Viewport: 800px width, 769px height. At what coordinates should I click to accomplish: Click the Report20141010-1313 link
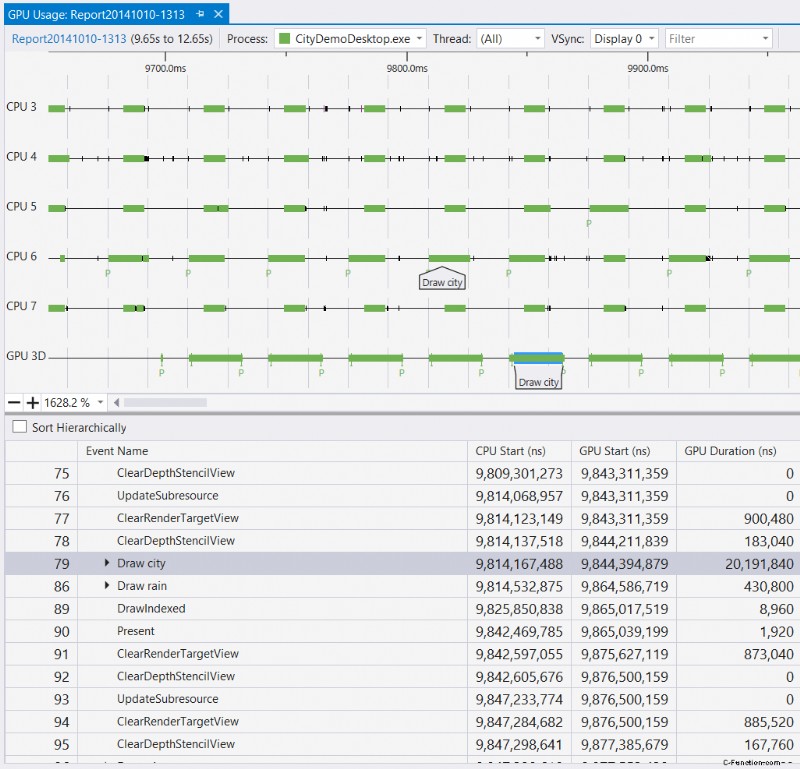68,39
